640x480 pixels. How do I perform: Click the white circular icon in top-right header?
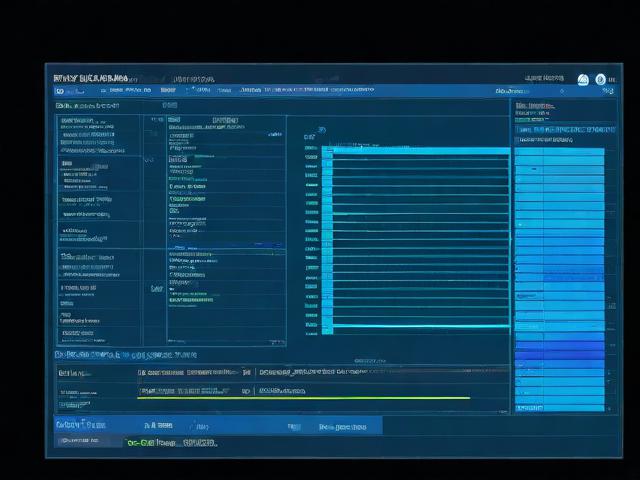584,79
